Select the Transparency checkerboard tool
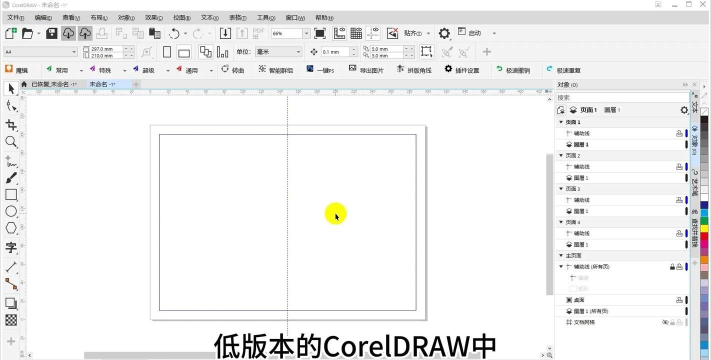Image resolution: width=711 pixels, height=360 pixels. click(11, 320)
